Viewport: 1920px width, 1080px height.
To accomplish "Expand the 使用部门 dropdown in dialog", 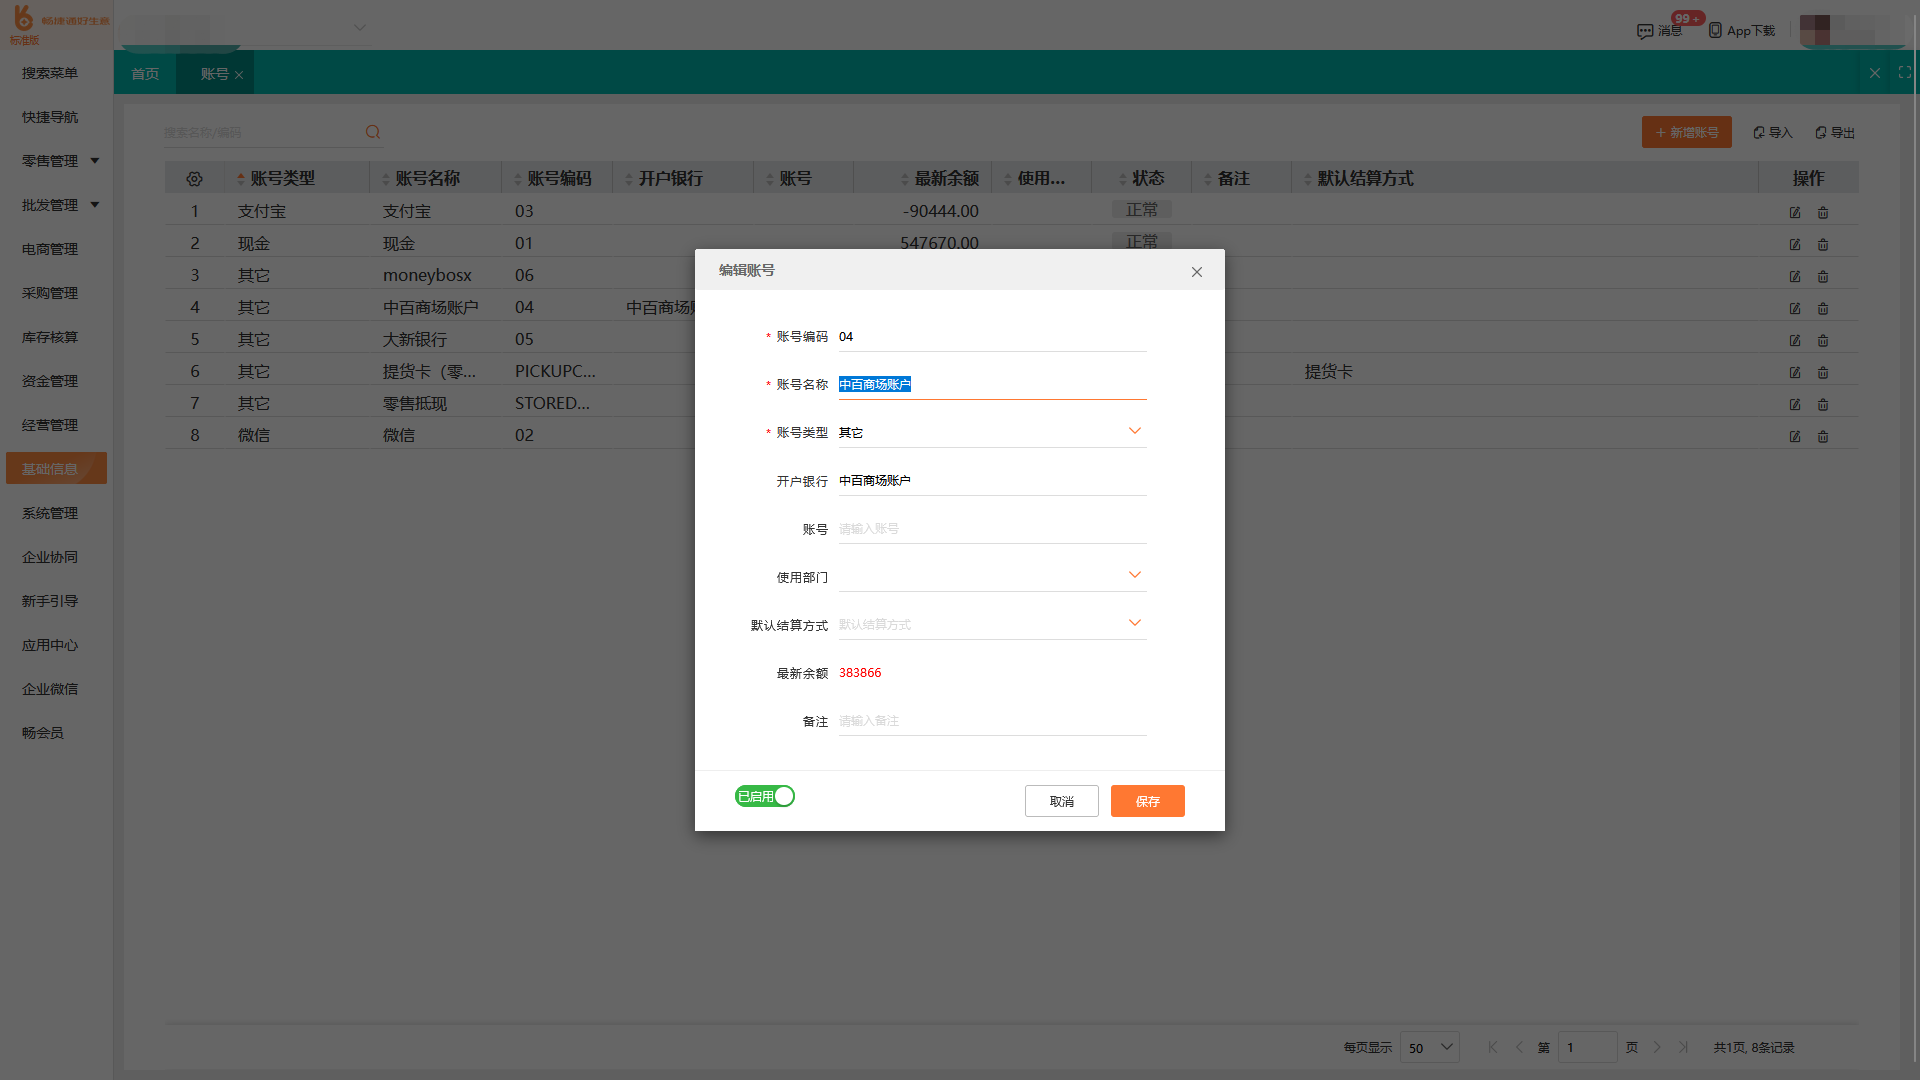I will coord(1134,575).
